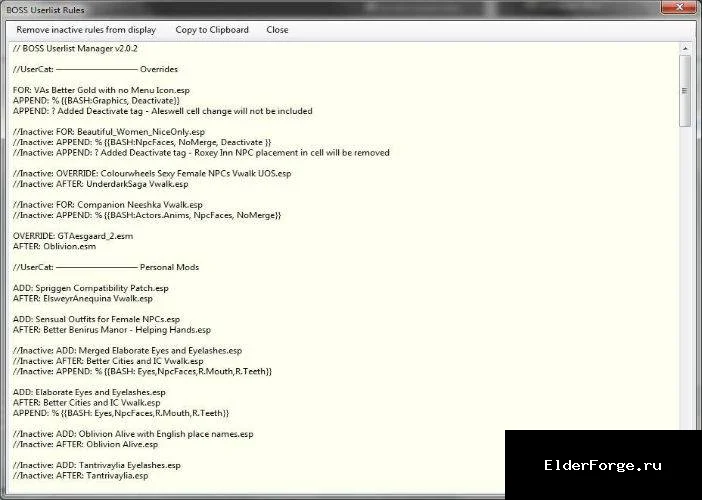
Task: Click the ADD: Elaborate Eyes and Eyelashes.esp line
Action: pos(89,392)
